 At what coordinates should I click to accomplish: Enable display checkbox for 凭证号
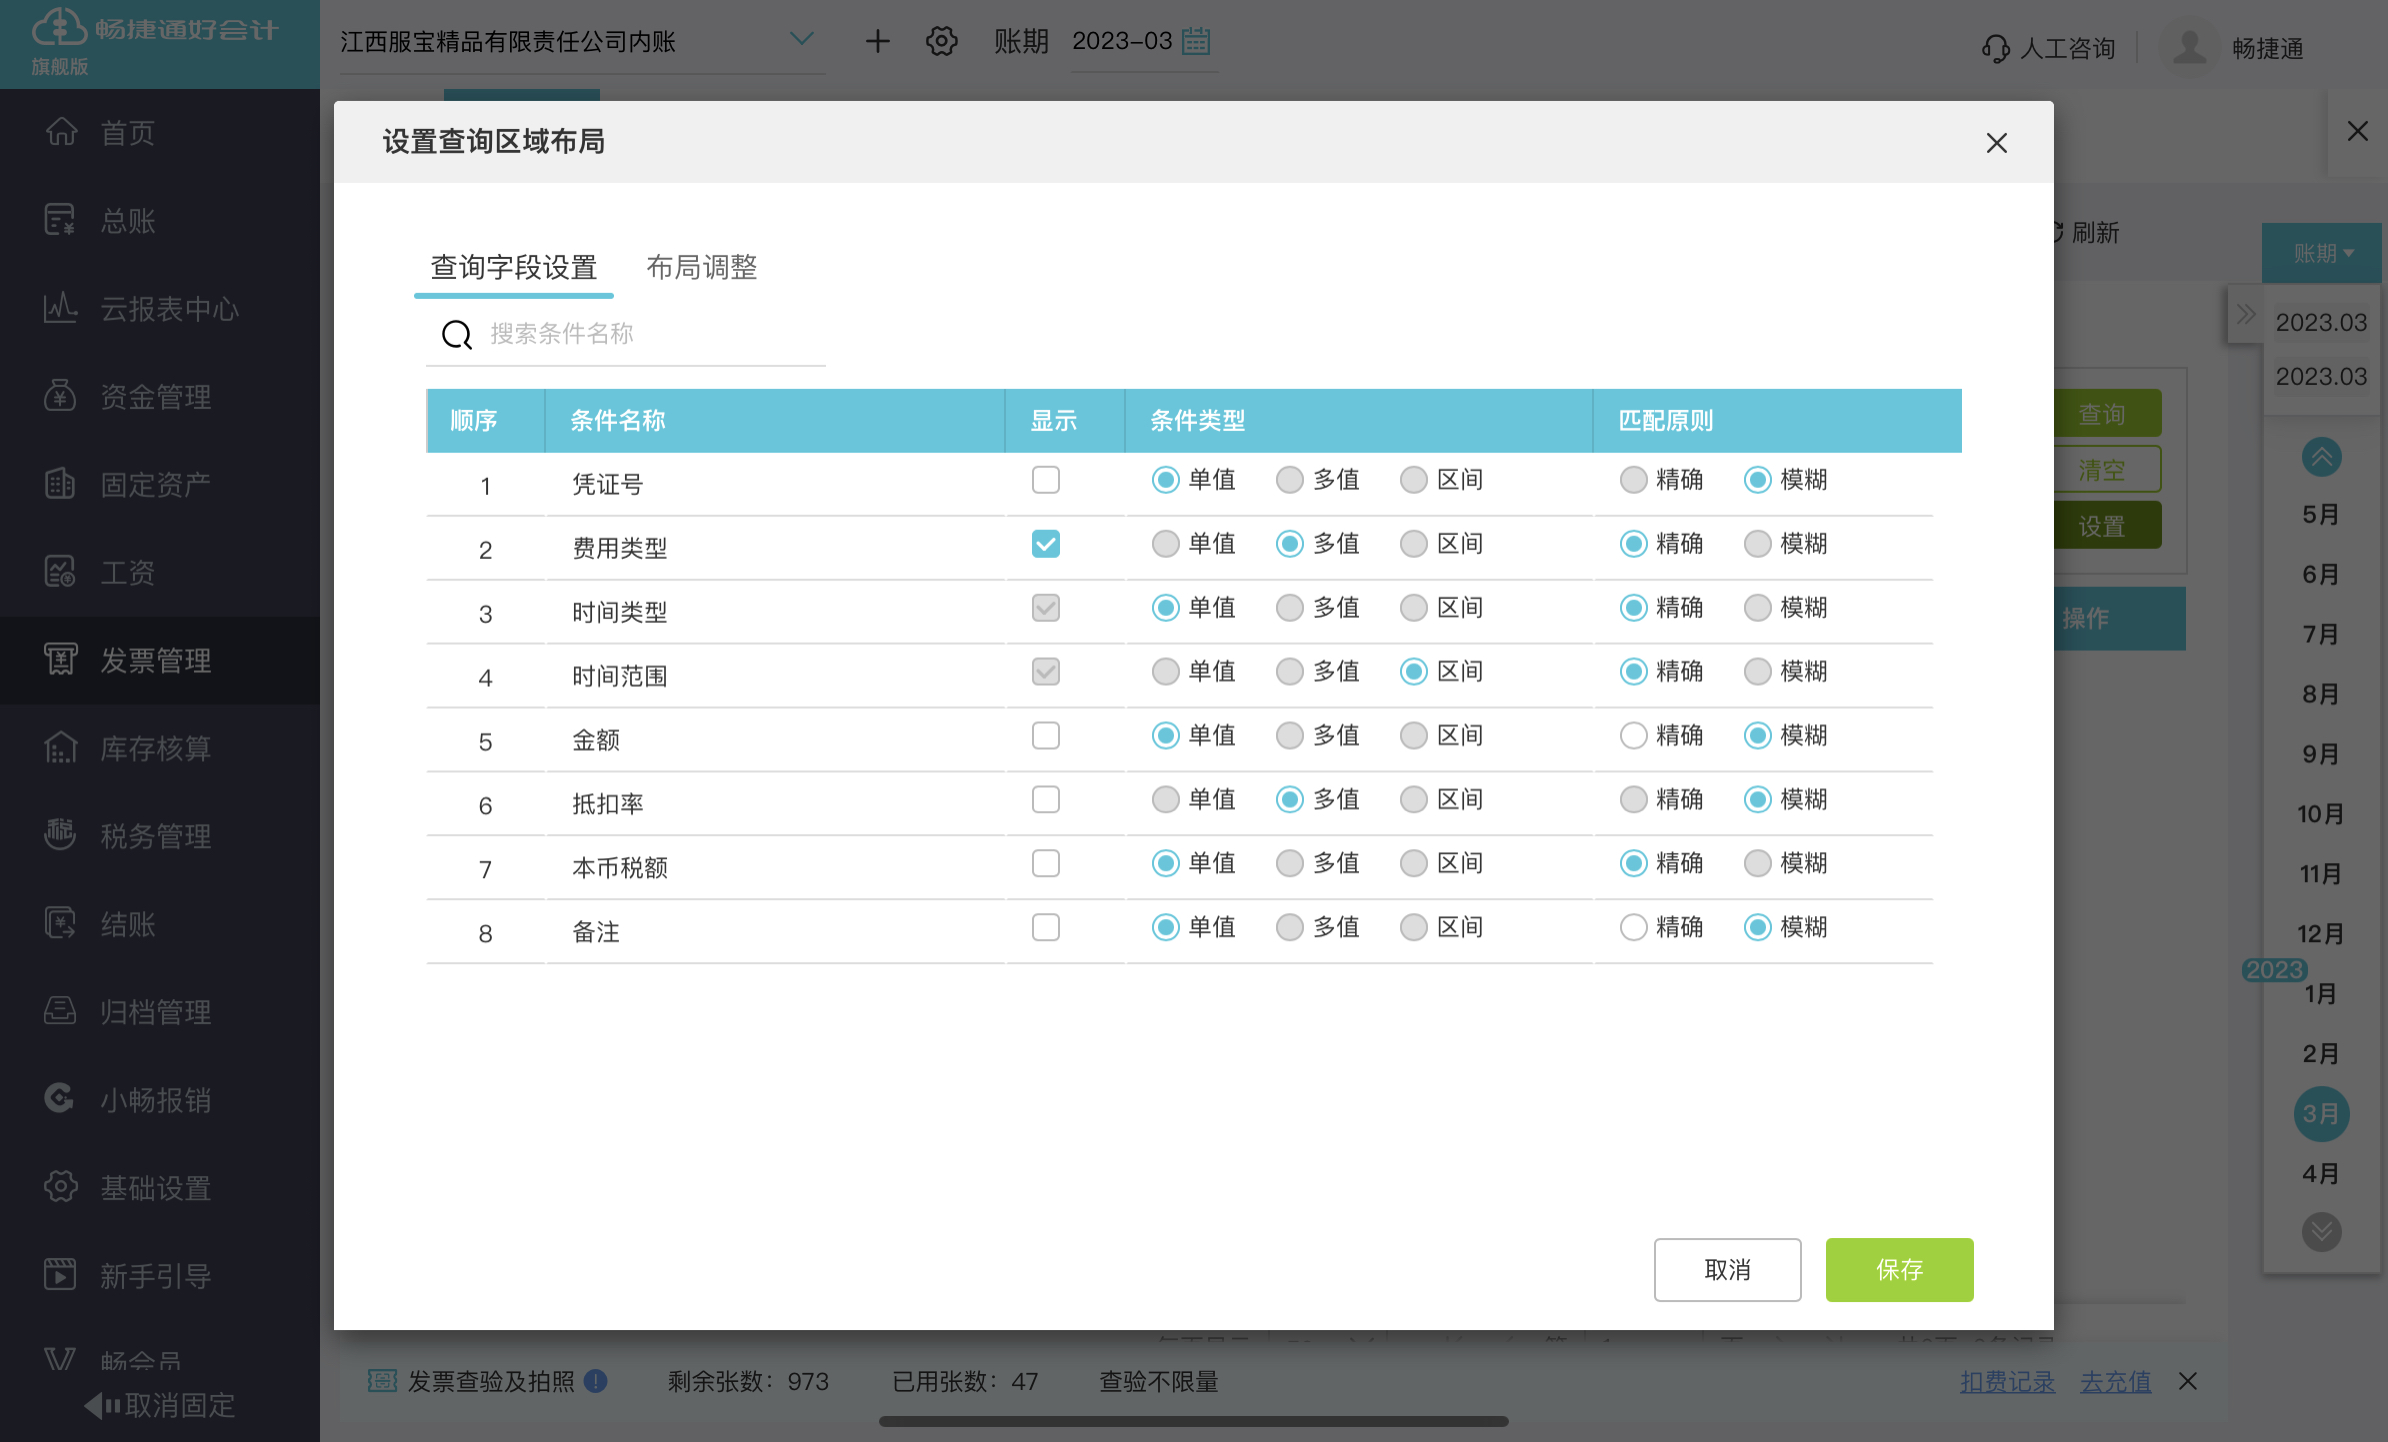pos(1046,480)
